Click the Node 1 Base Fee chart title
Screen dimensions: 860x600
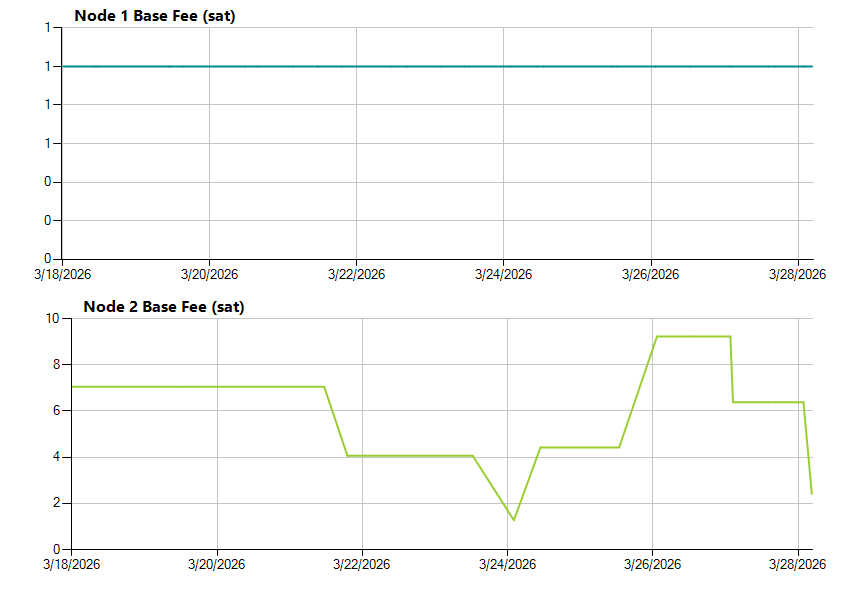(155, 15)
